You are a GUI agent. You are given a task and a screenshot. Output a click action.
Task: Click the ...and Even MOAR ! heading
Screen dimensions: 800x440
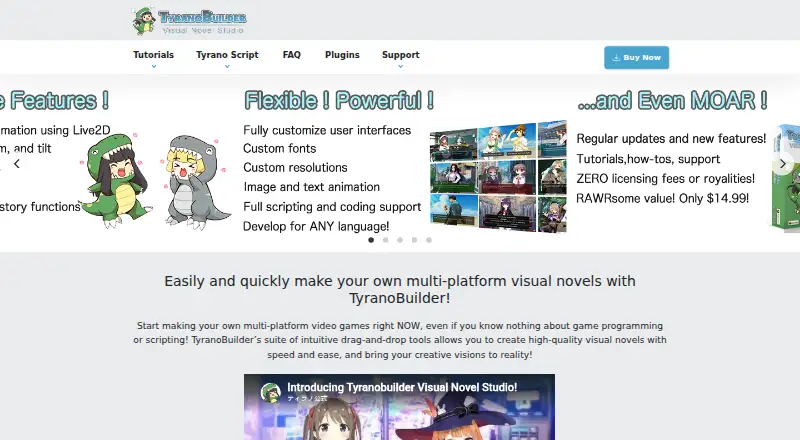[672, 101]
